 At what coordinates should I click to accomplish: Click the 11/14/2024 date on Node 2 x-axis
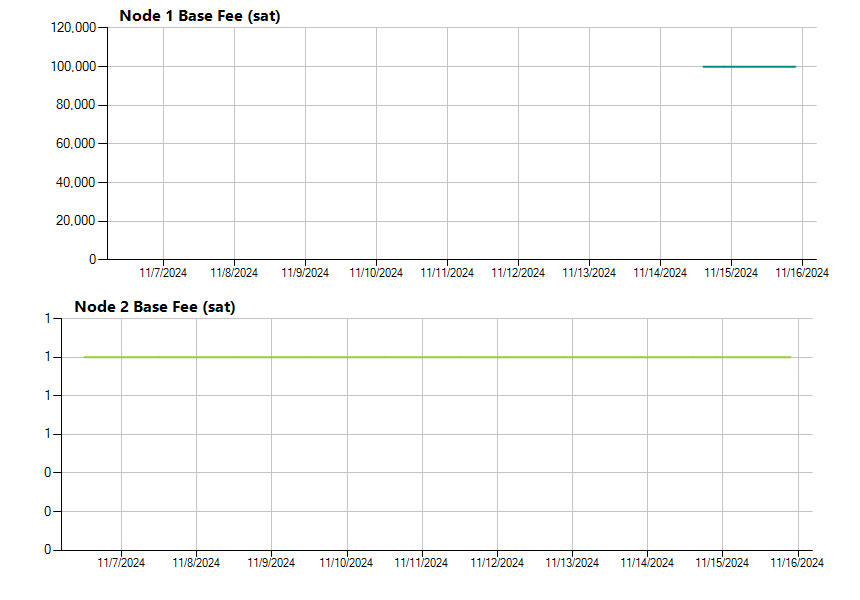pos(647,563)
